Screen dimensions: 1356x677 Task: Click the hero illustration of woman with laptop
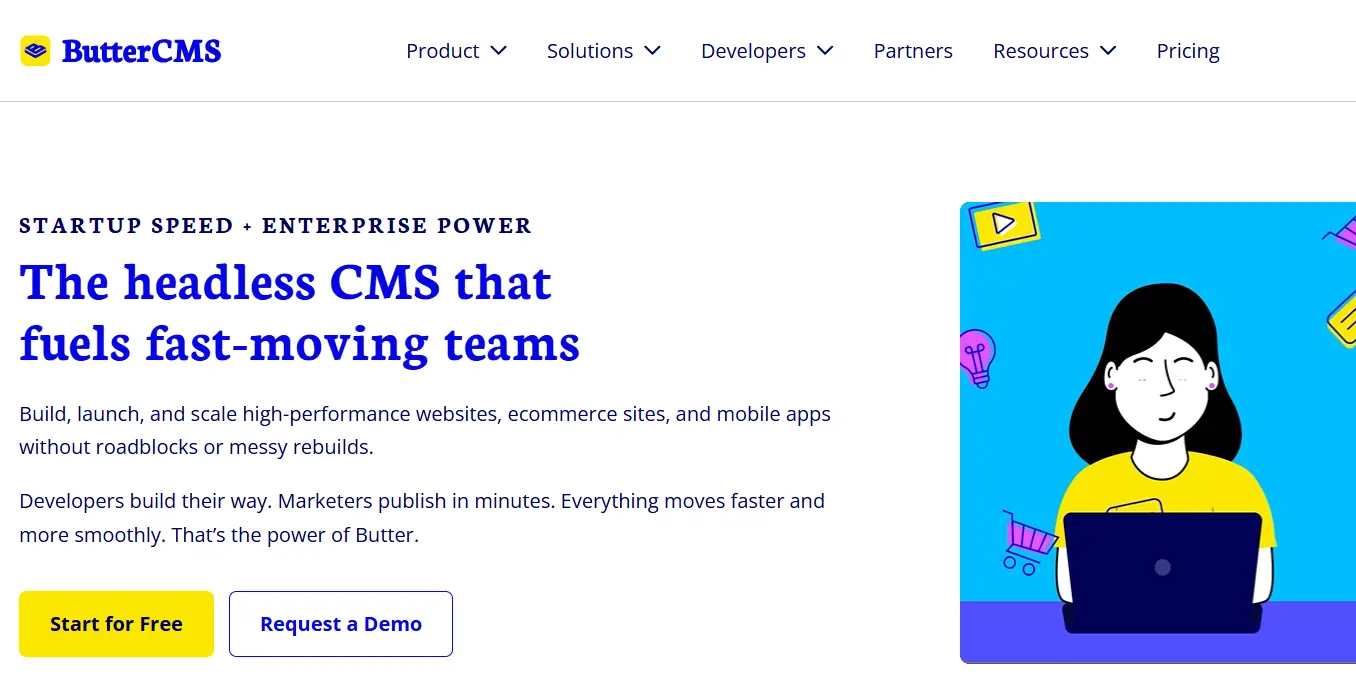1158,433
